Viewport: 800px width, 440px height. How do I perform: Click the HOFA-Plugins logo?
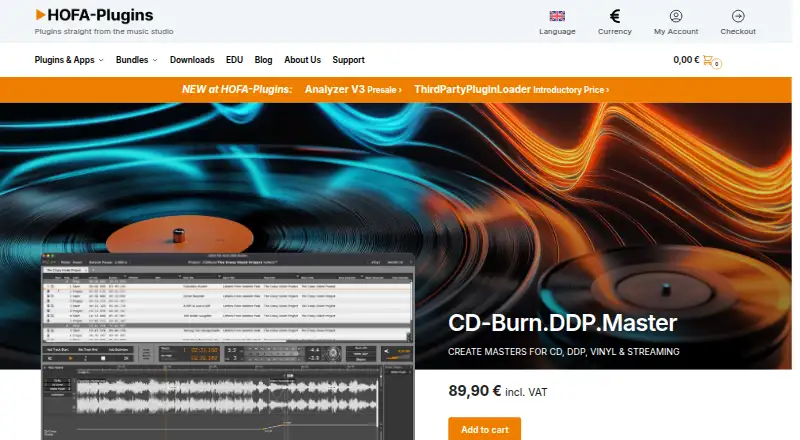tap(94, 15)
